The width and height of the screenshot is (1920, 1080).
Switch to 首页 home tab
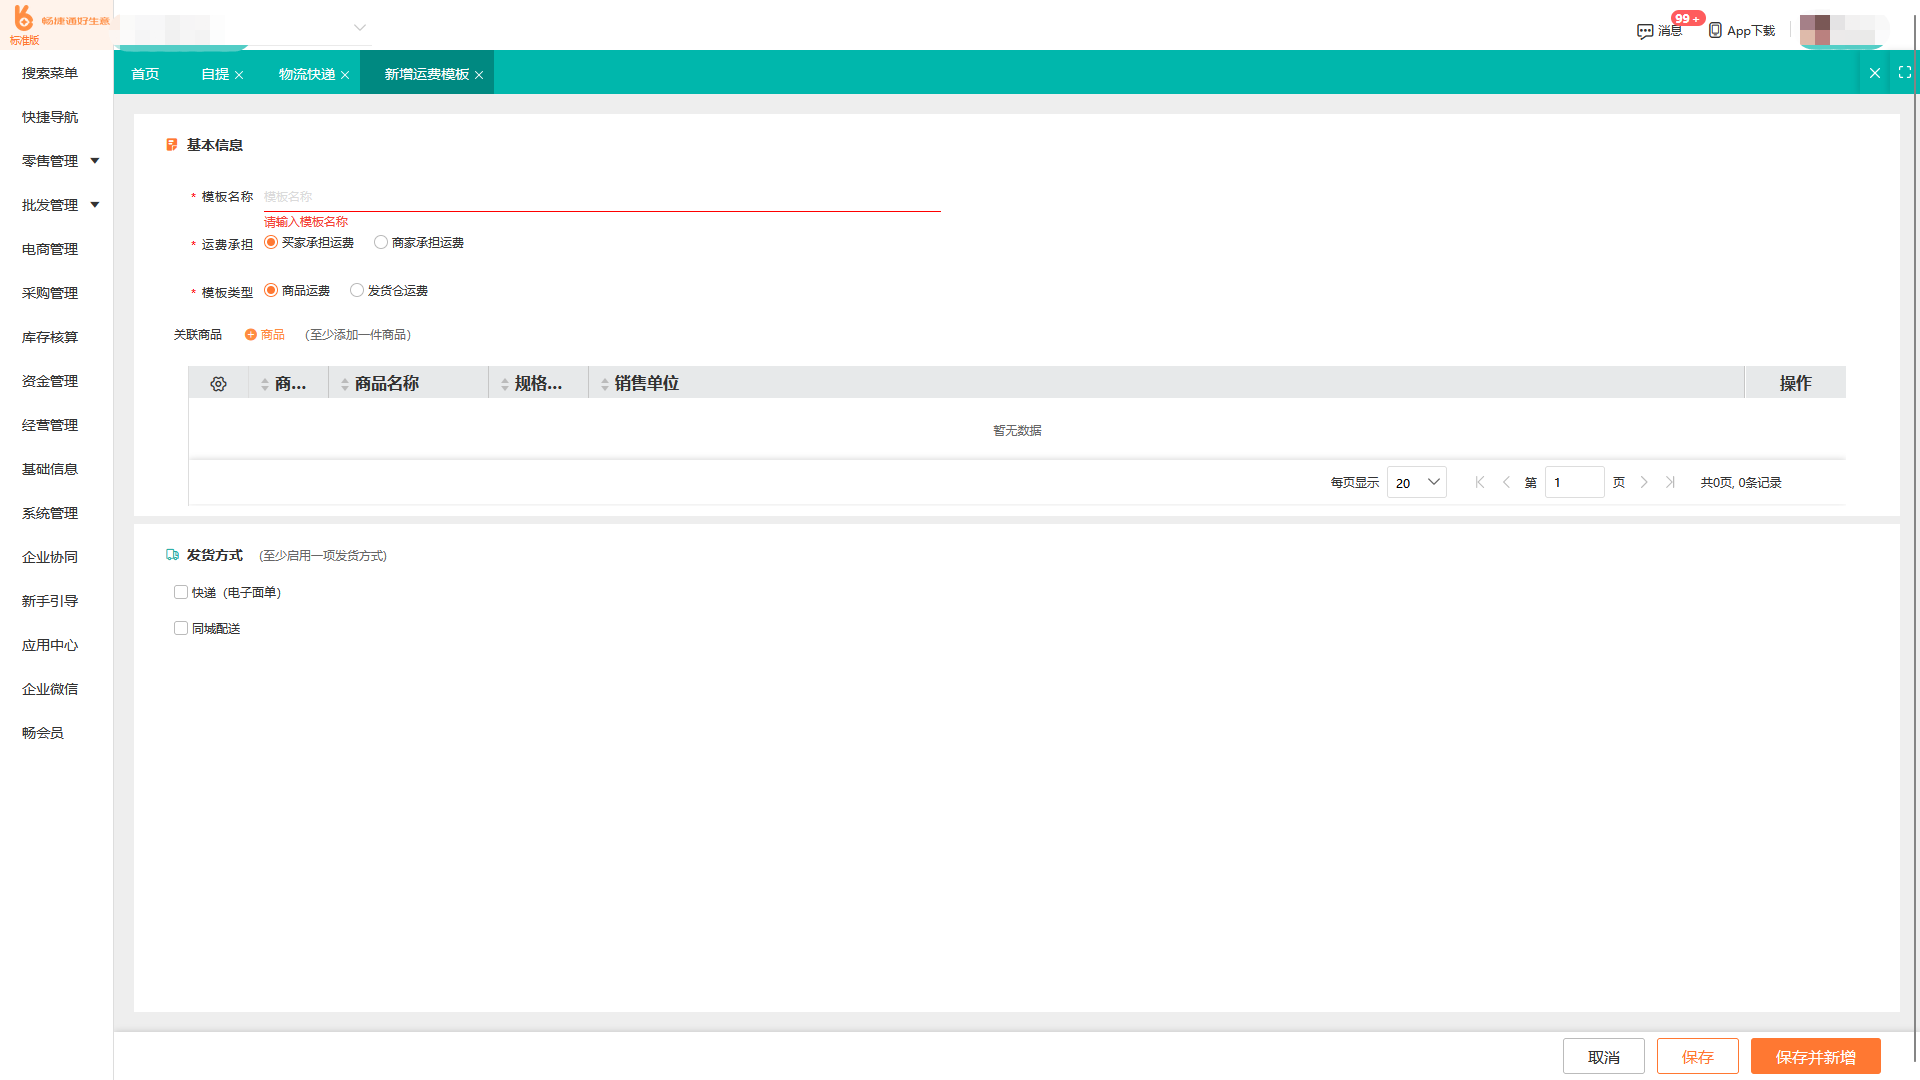tap(144, 73)
